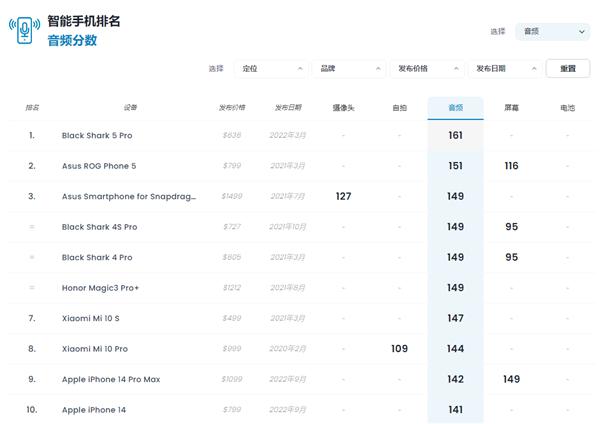Image resolution: width=600 pixels, height=424 pixels.
Task: Open Asus ROG Phone 5 device link
Action: 98,166
